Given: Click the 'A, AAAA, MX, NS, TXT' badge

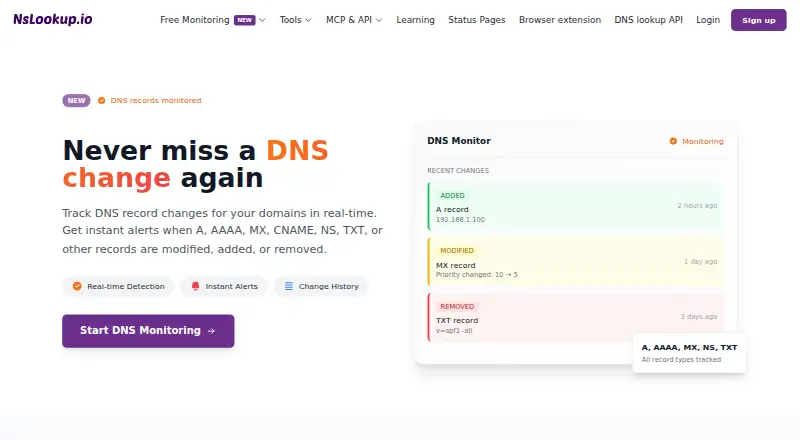Looking at the screenshot, I should 689,348.
